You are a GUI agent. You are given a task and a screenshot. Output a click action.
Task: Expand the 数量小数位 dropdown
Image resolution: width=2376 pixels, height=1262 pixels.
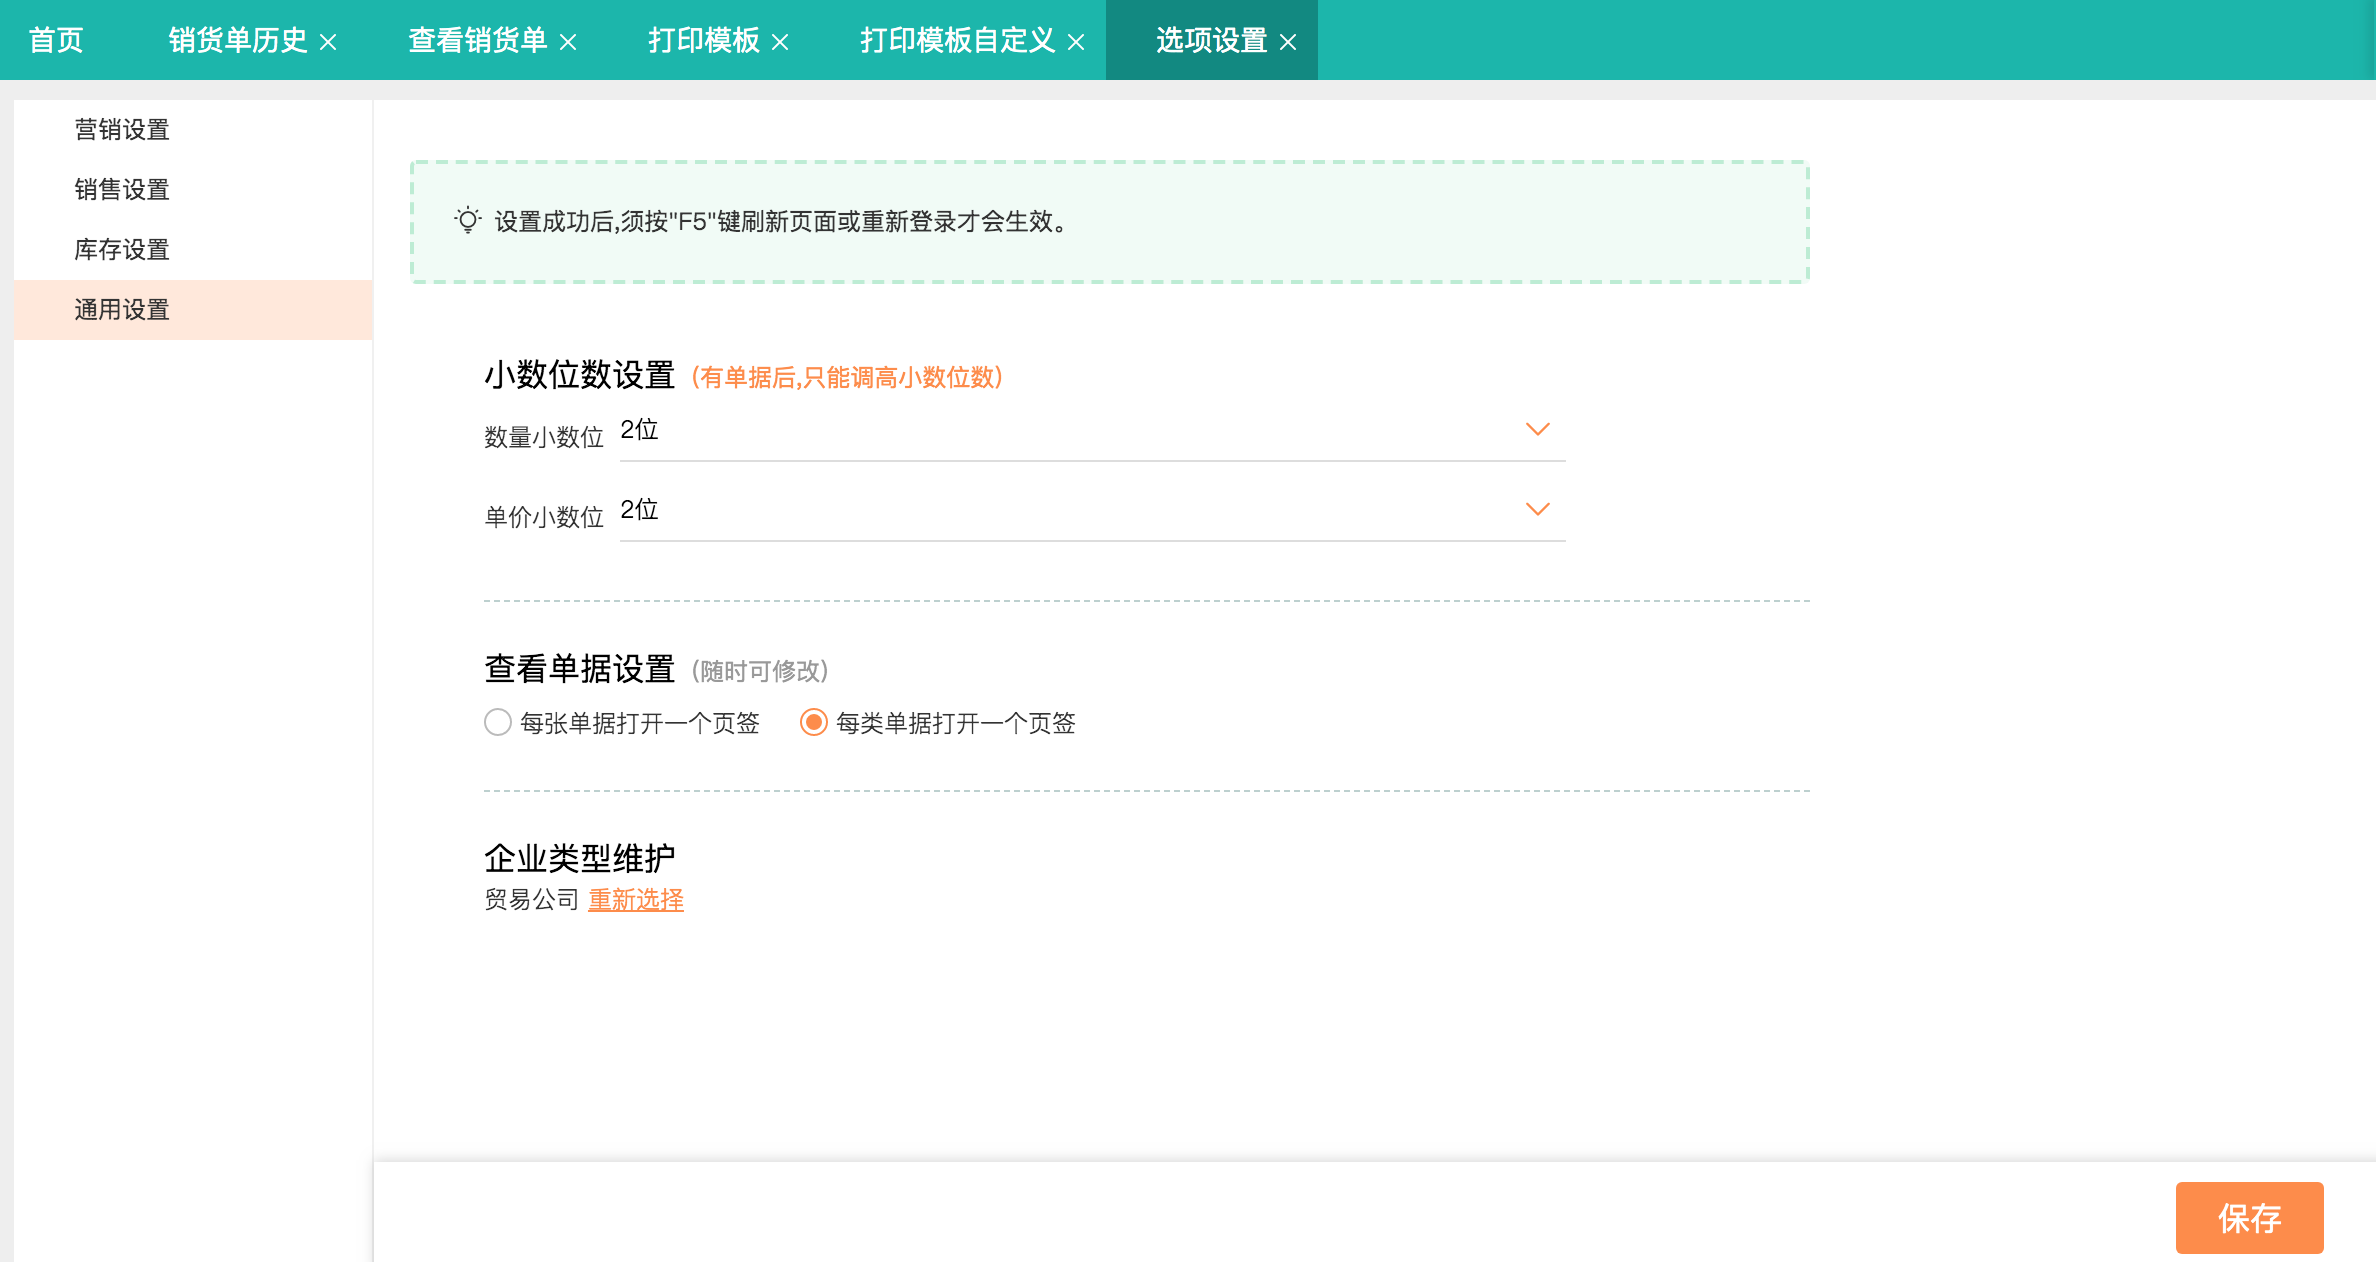coord(1538,432)
